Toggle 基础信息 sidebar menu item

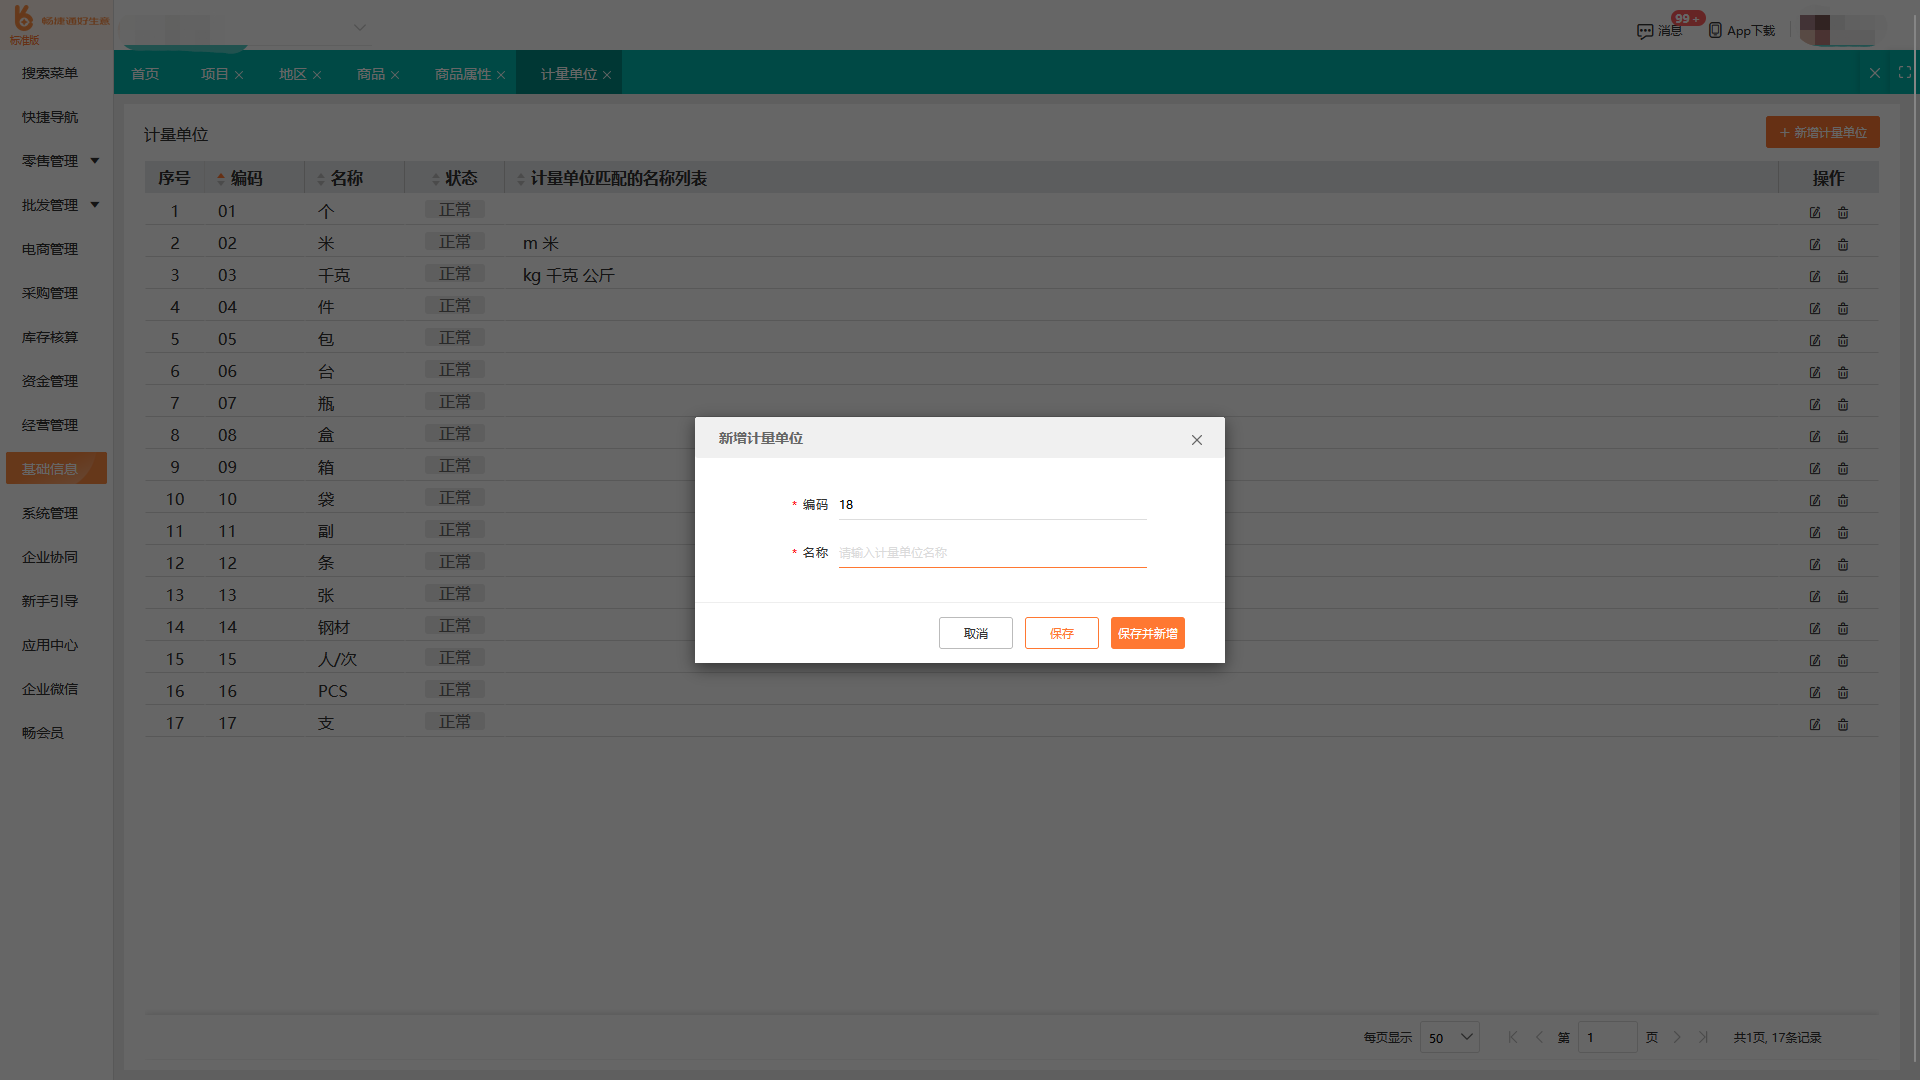55,468
